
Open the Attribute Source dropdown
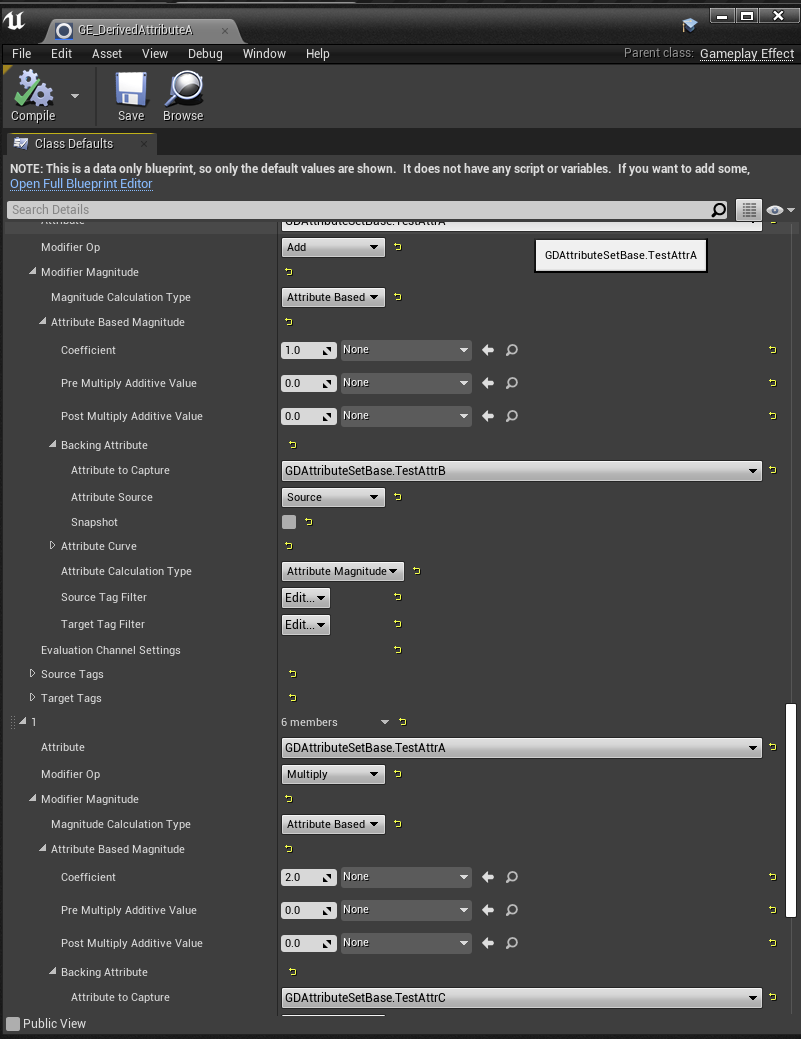tap(333, 497)
